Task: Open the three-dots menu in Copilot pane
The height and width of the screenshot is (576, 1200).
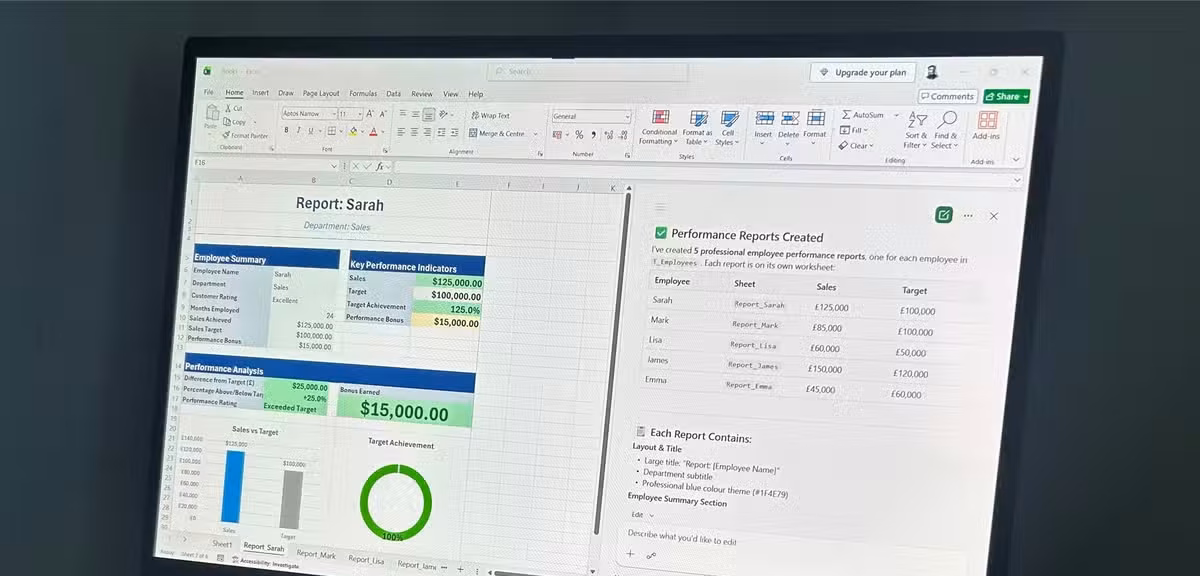Action: [x=968, y=215]
